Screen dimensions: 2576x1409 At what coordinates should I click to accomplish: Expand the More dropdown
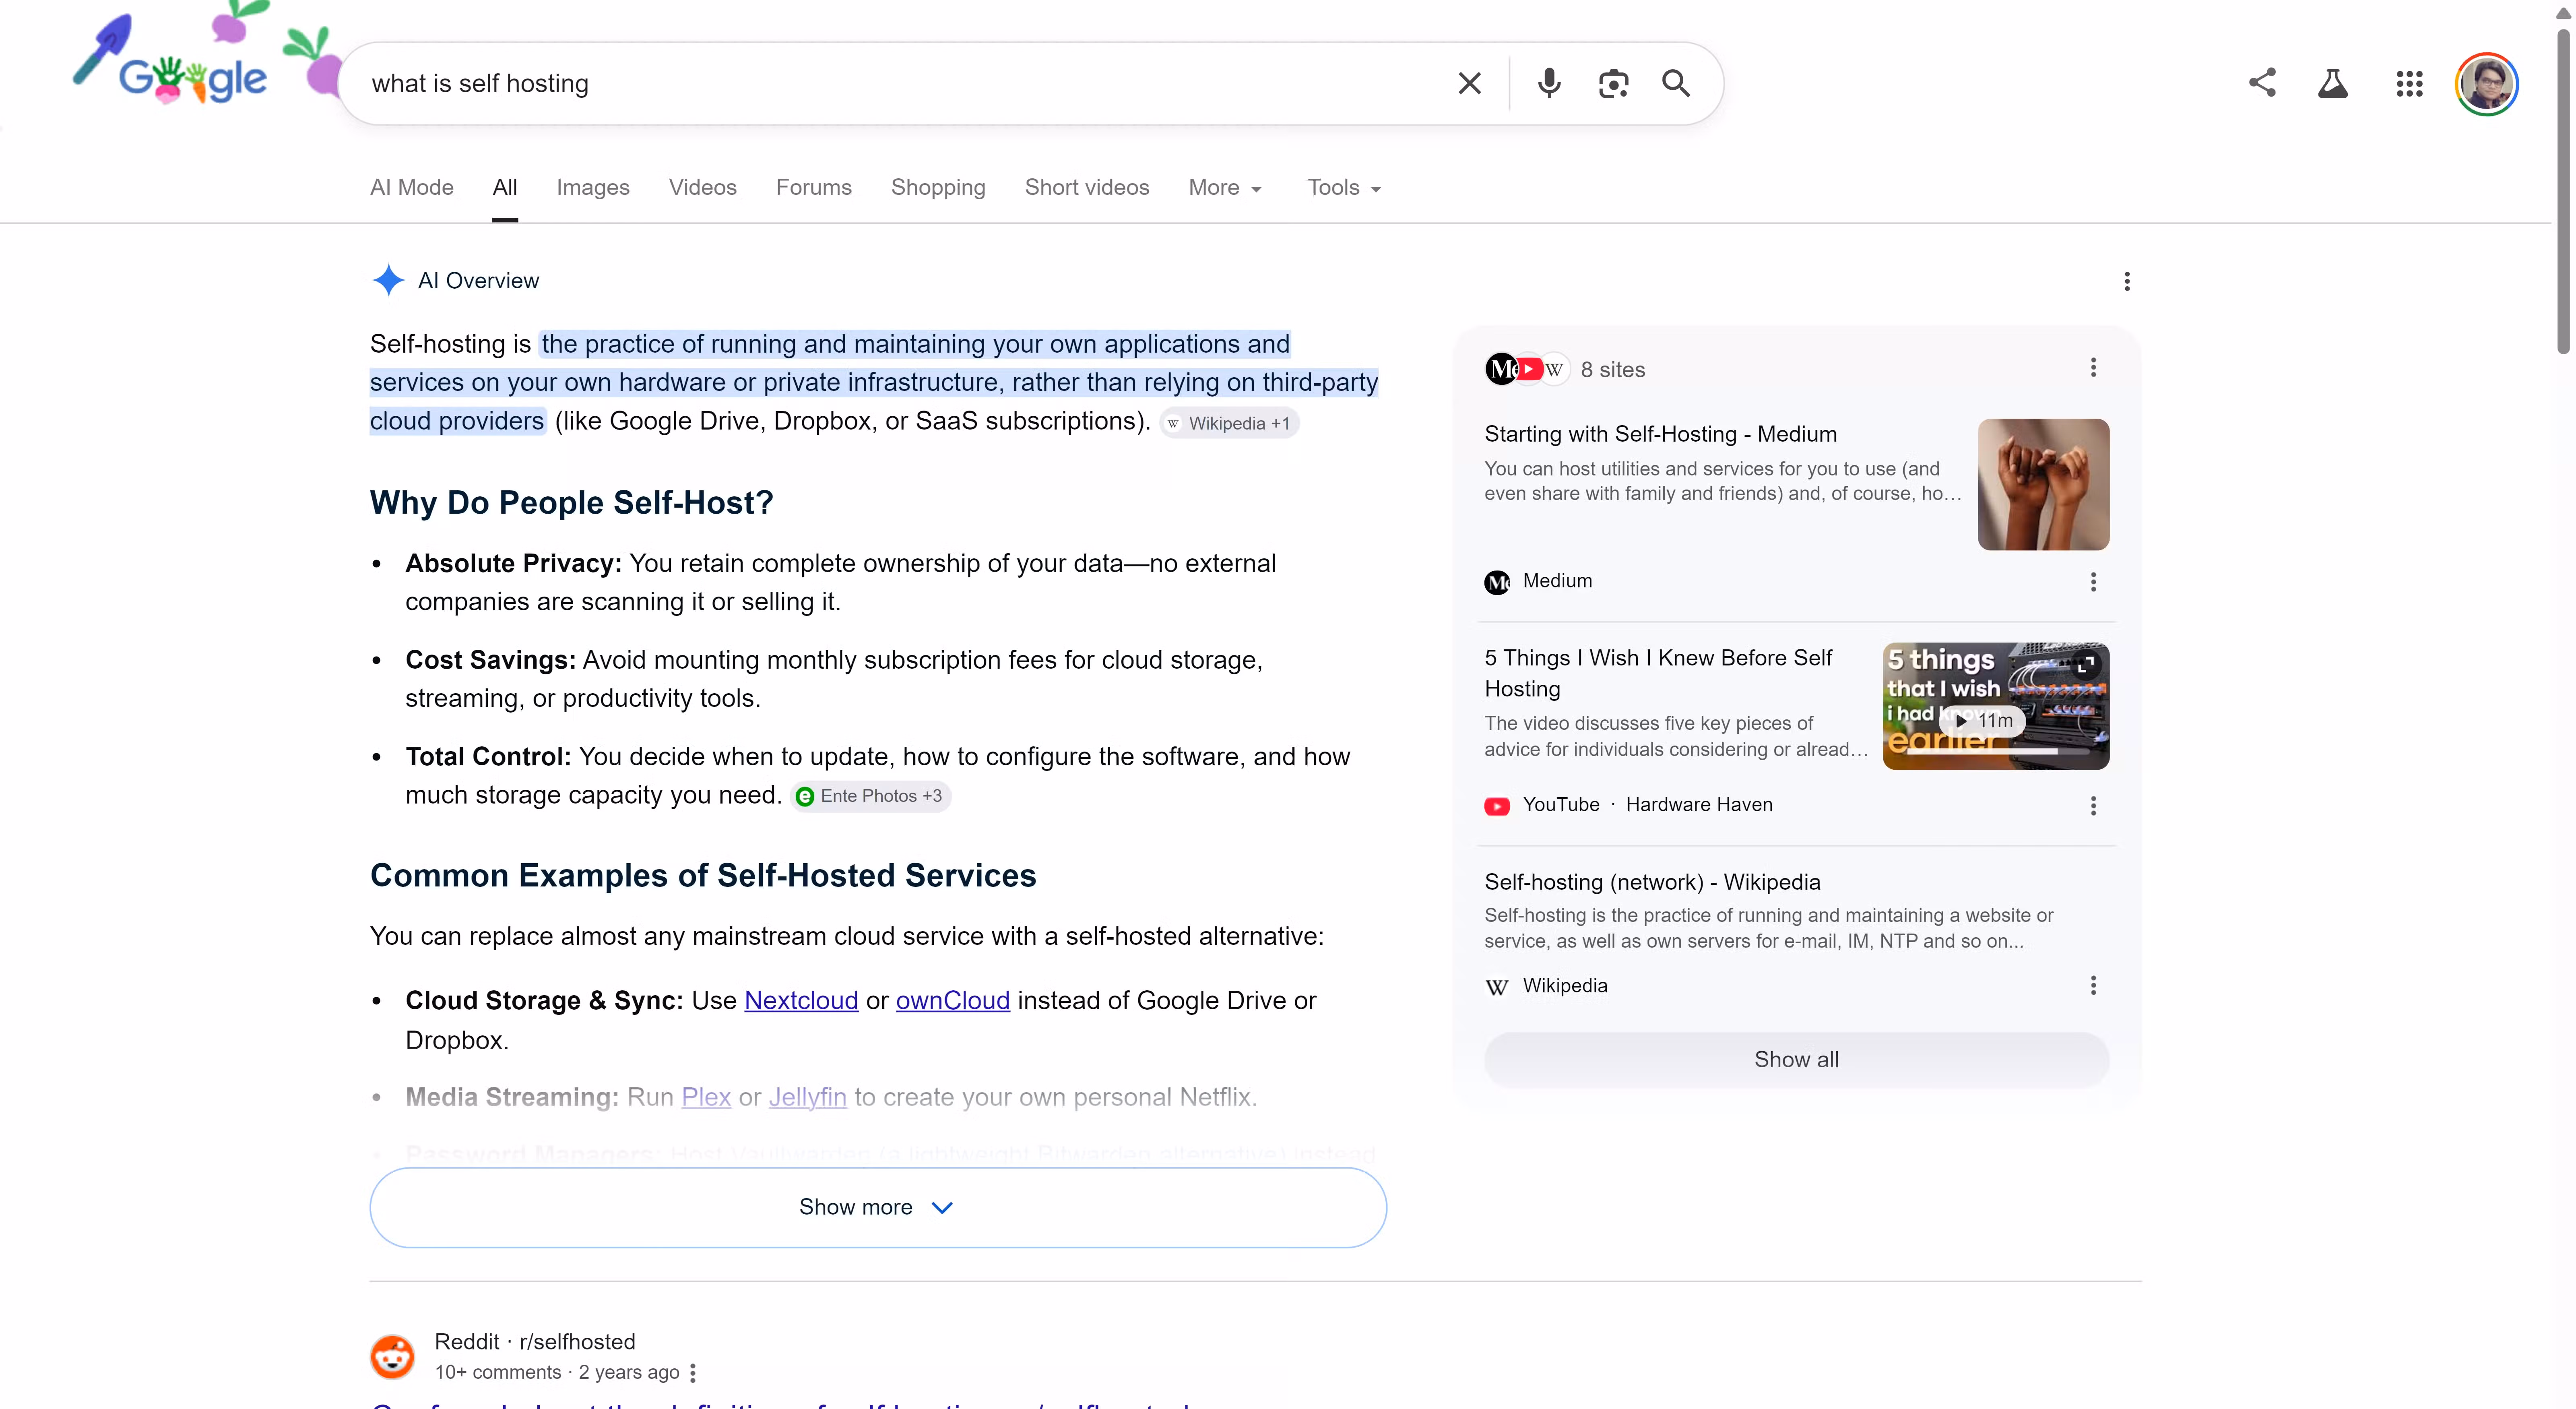[1225, 187]
